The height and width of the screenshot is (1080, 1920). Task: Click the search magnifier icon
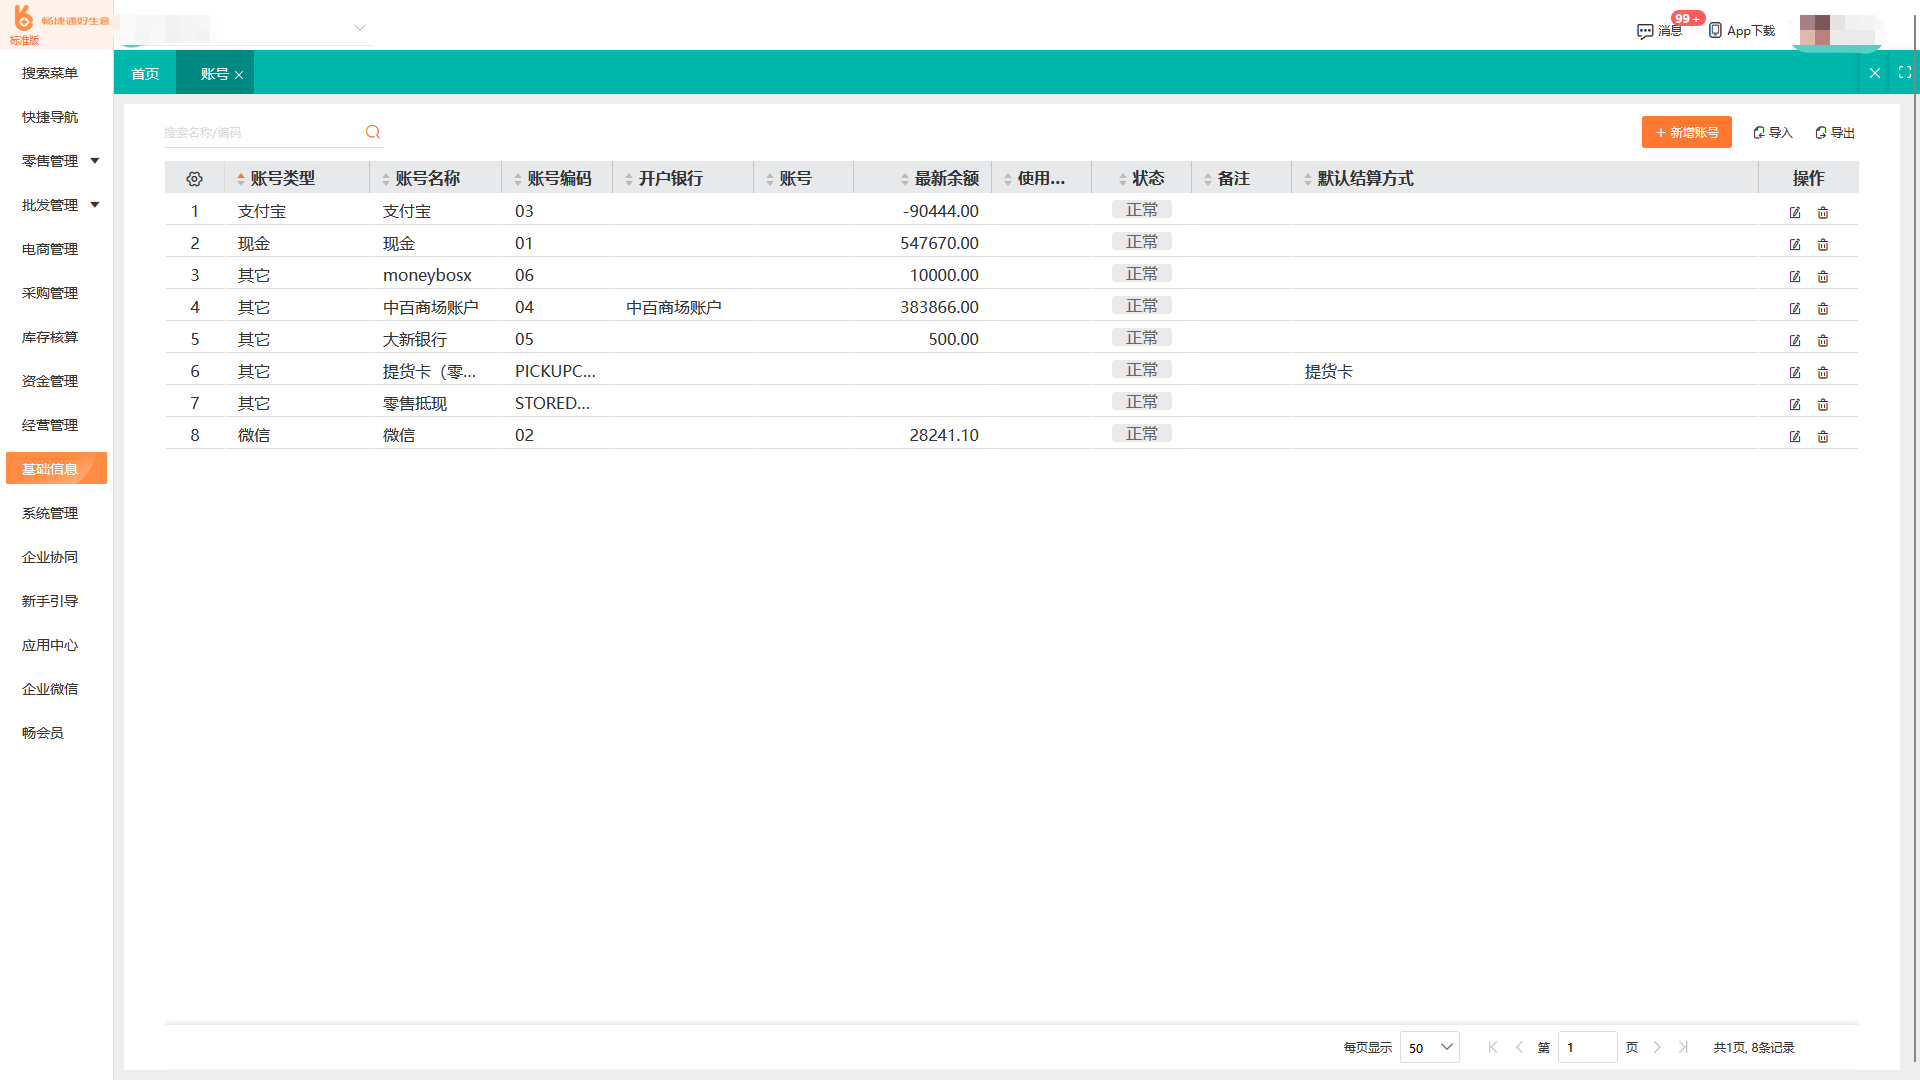pyautogui.click(x=373, y=132)
